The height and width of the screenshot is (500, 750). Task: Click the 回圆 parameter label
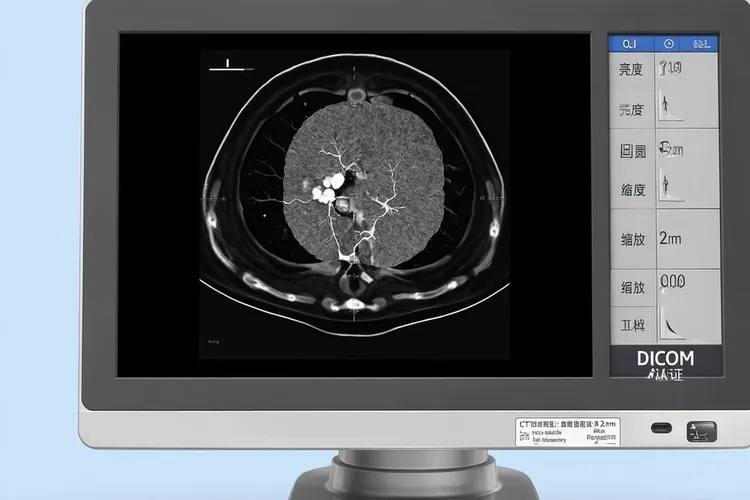(632, 152)
